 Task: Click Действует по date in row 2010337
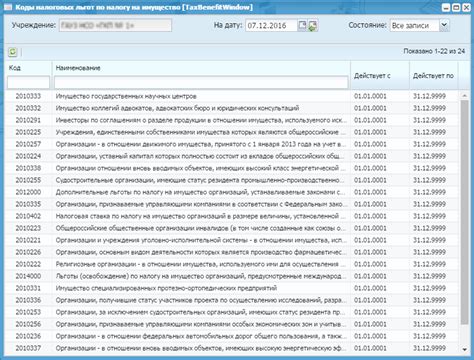429,348
